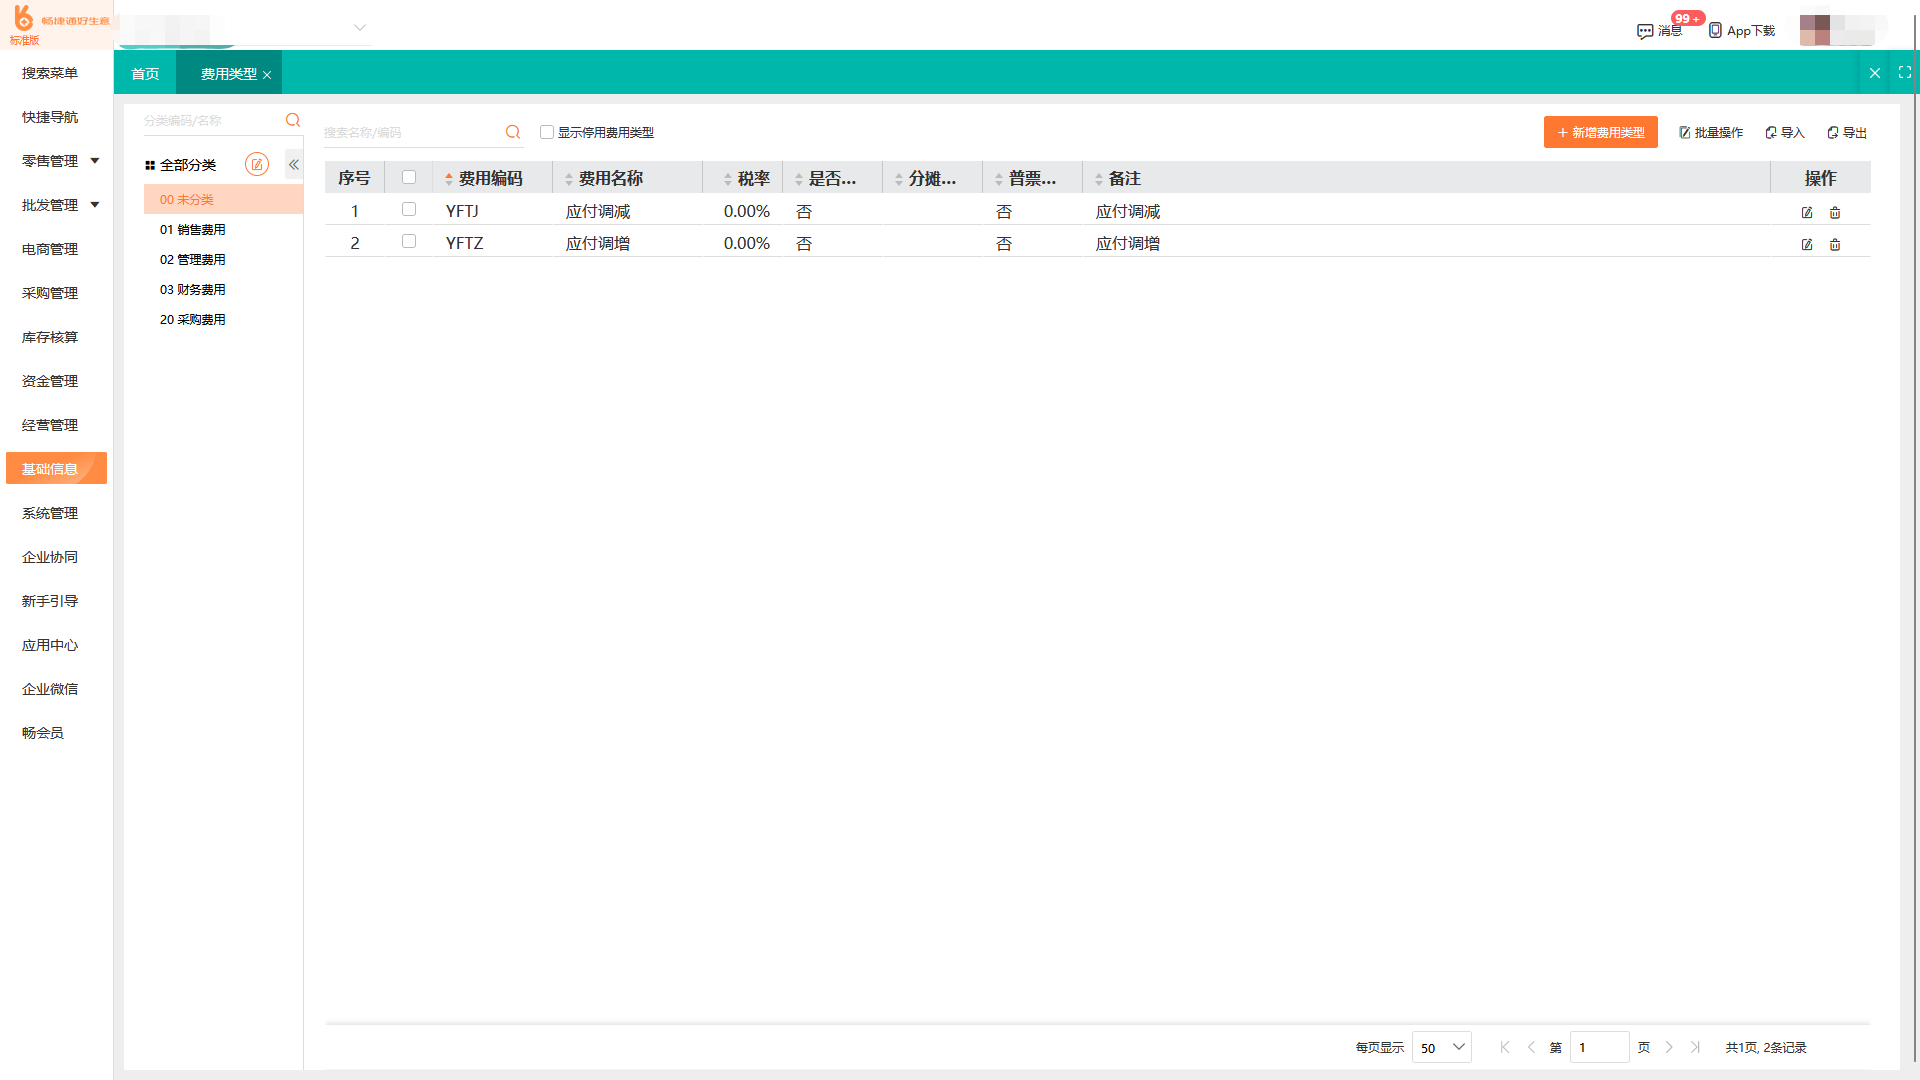The height and width of the screenshot is (1080, 1920).
Task: Toggle 显示停用费用类型 checkbox
Action: (546, 132)
